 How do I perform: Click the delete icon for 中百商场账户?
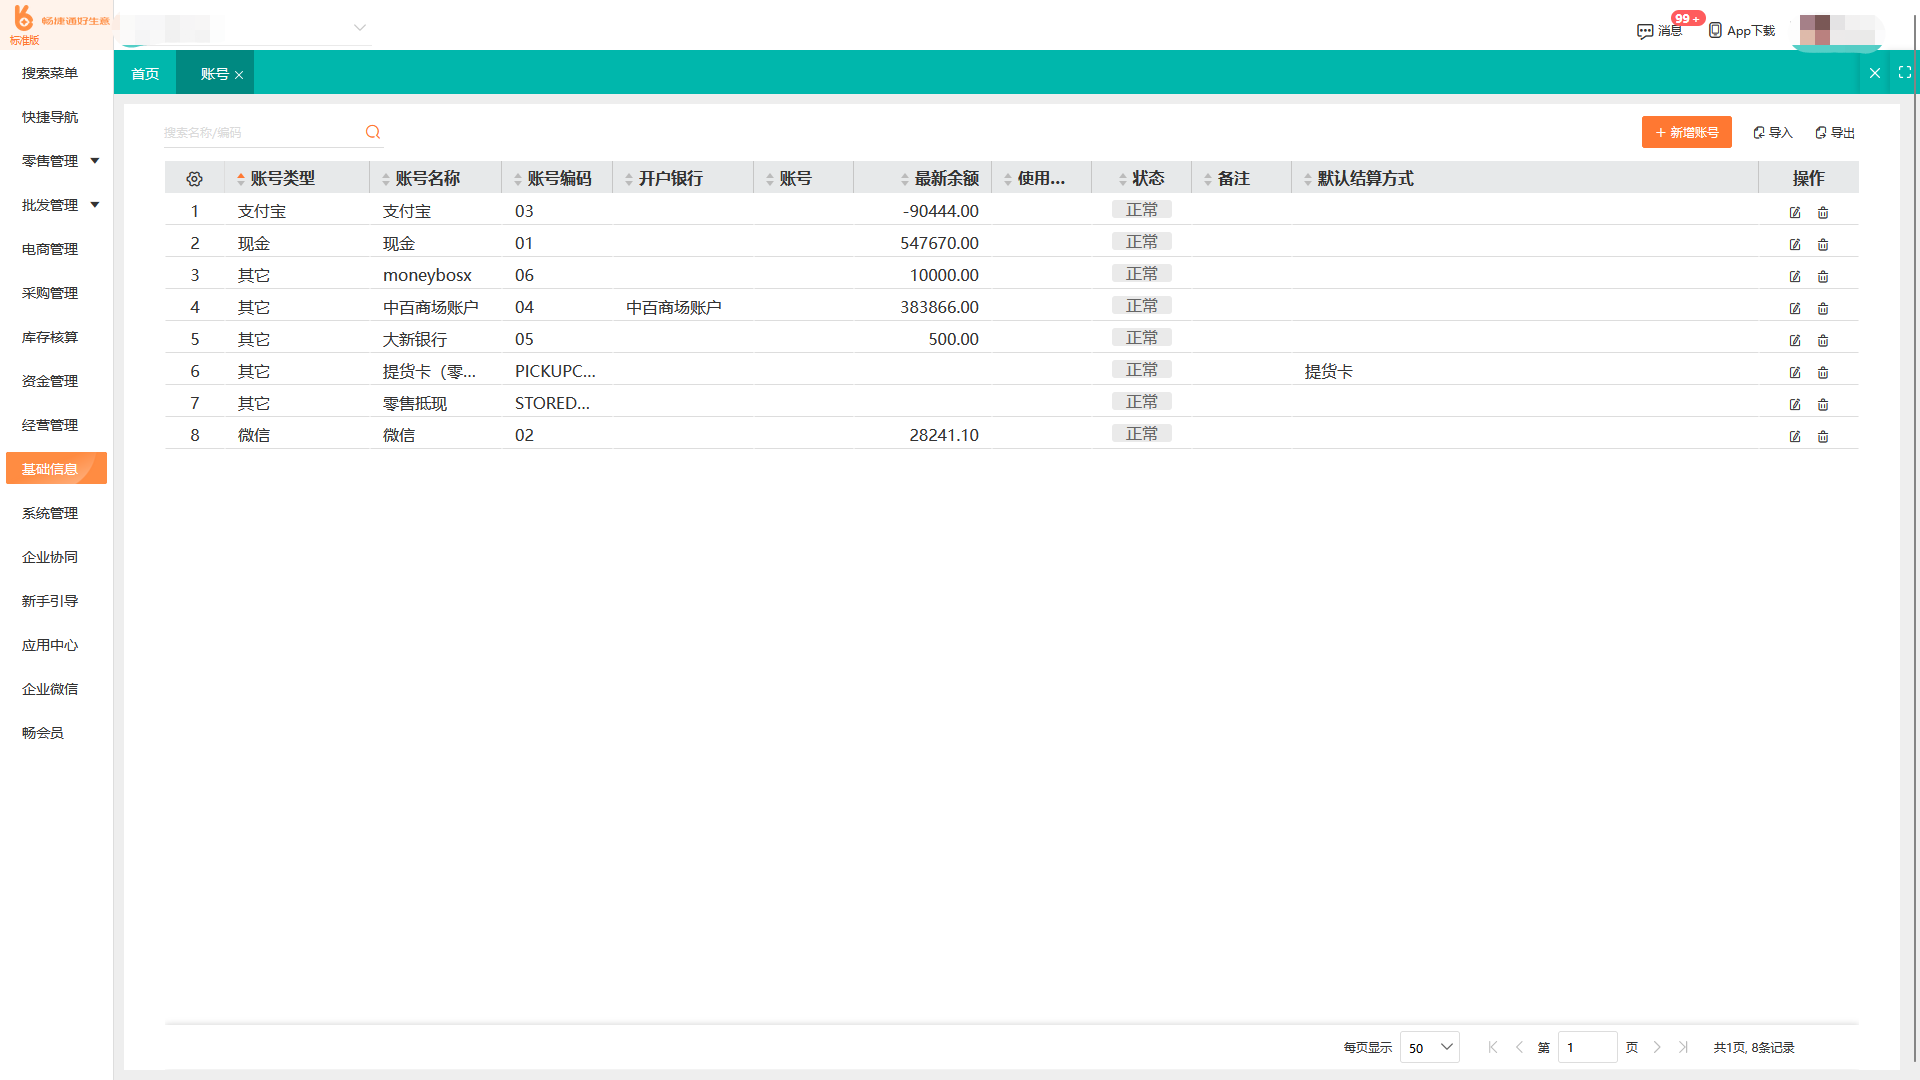coord(1824,307)
